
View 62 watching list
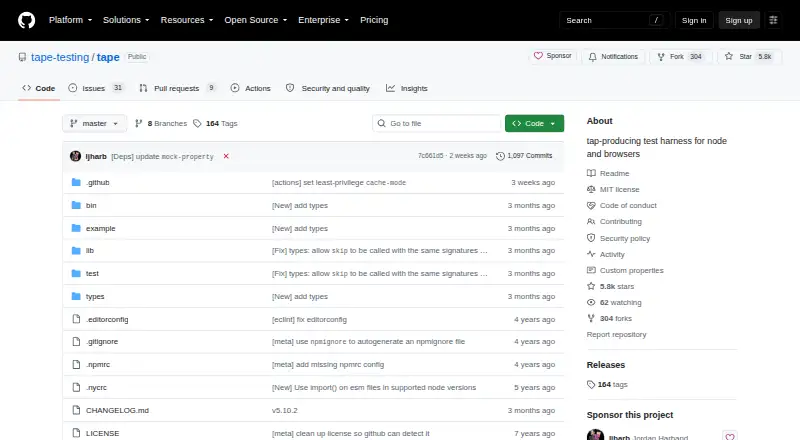click(x=614, y=303)
